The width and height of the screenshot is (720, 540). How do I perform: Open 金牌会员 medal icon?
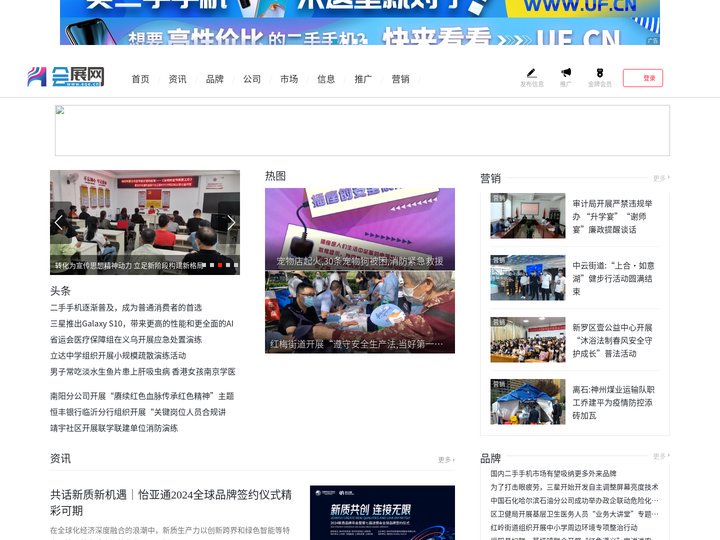coord(599,73)
